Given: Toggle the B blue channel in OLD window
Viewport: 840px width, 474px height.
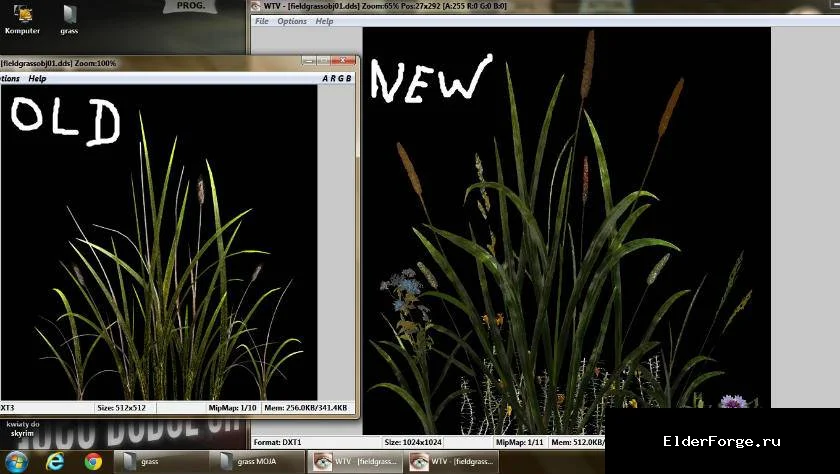Looking at the screenshot, I should pos(349,78).
